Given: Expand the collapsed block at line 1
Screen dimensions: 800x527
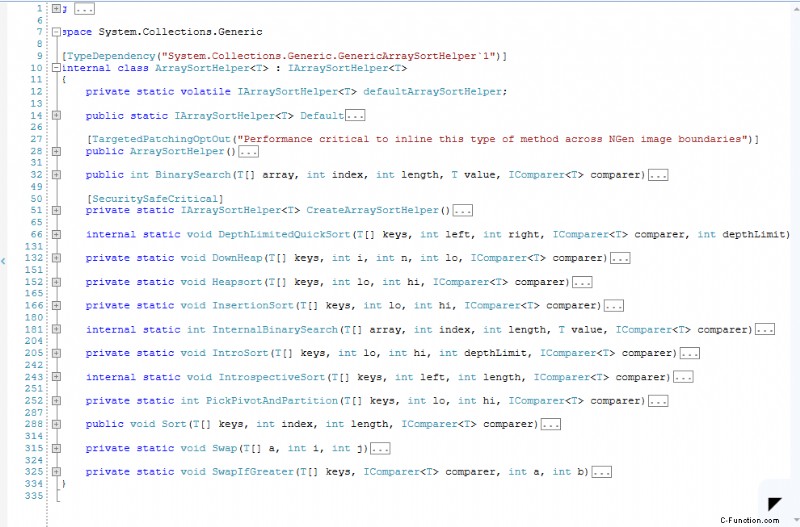Looking at the screenshot, I should 56,9.
